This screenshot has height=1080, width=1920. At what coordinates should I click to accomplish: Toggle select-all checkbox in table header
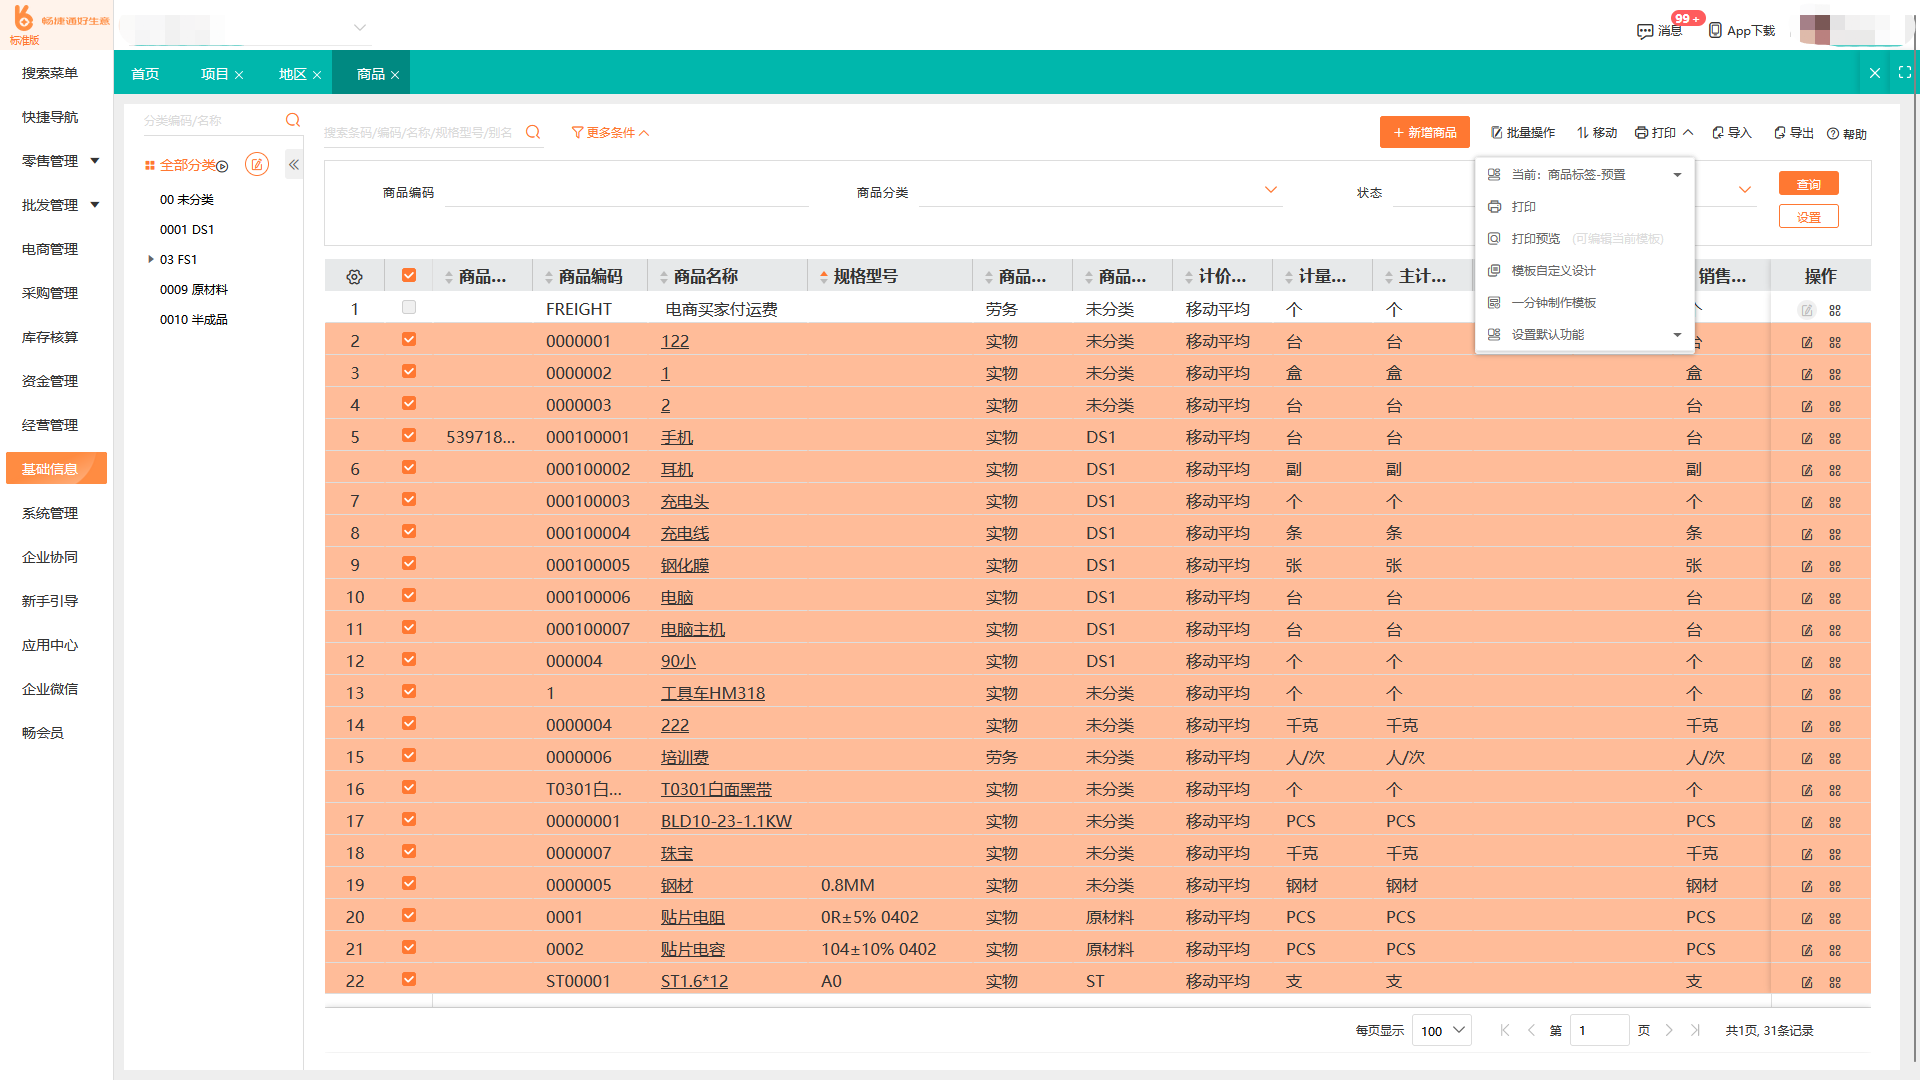click(x=410, y=274)
